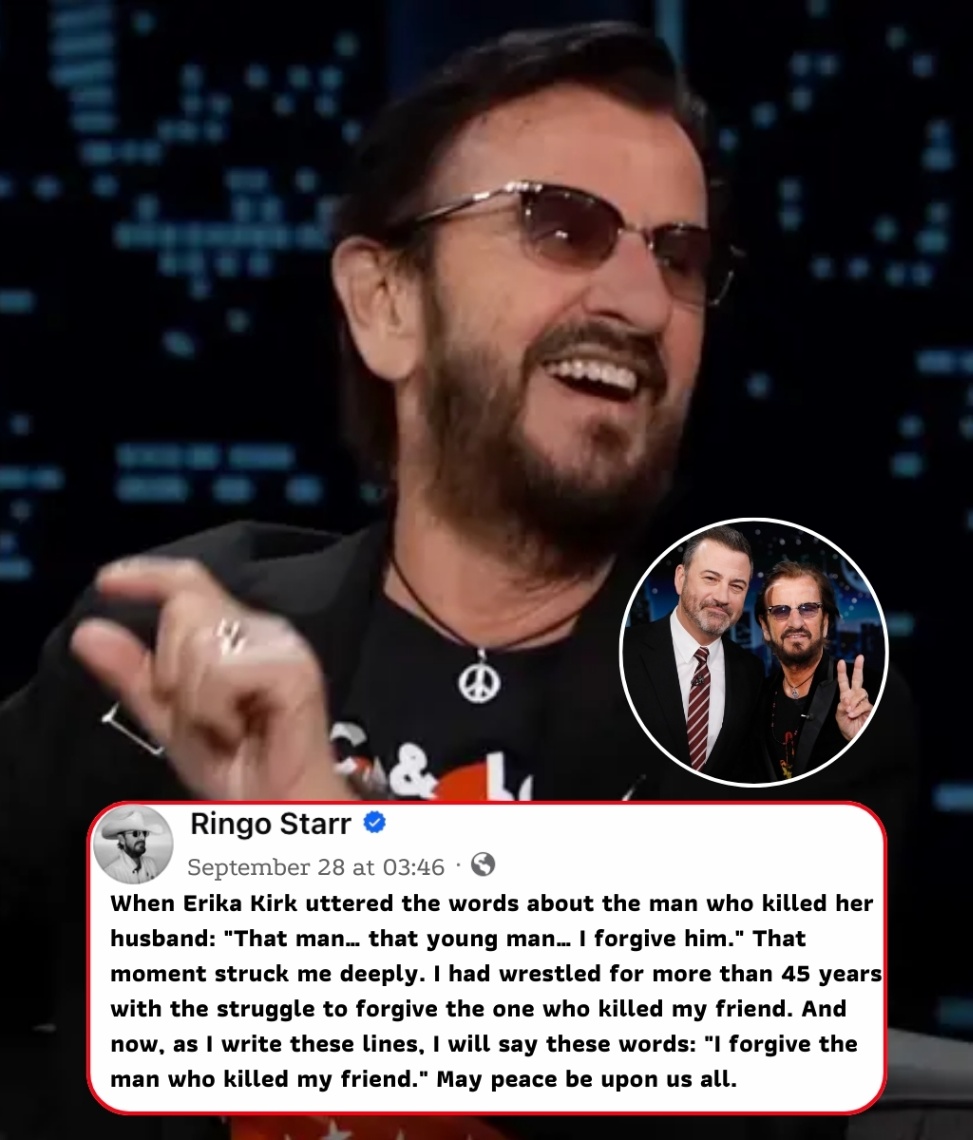Open the cowboy-hat profile avatar
Viewport: 973px width, 1140px height.
[135, 845]
